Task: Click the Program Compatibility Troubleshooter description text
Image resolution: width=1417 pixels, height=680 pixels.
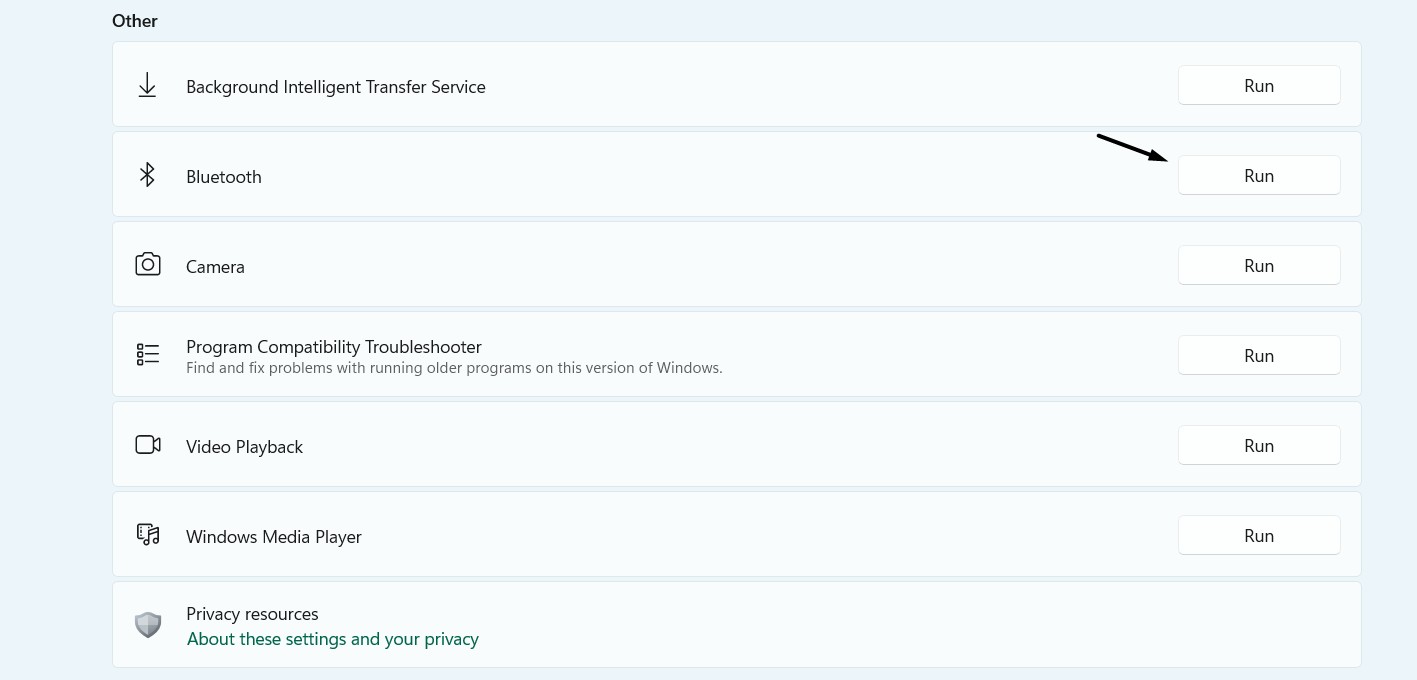Action: (454, 368)
